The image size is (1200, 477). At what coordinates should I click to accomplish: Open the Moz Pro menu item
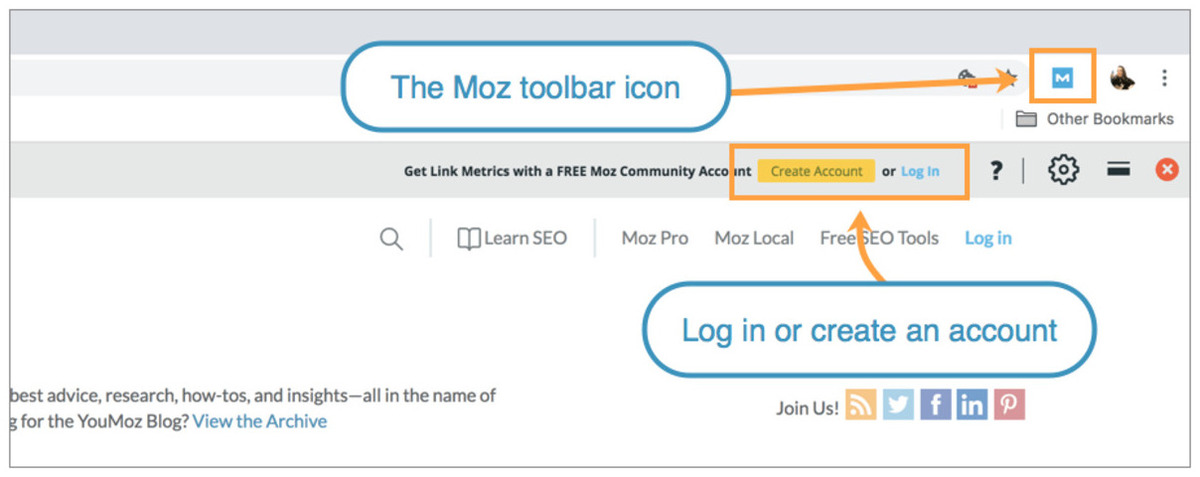[x=655, y=238]
